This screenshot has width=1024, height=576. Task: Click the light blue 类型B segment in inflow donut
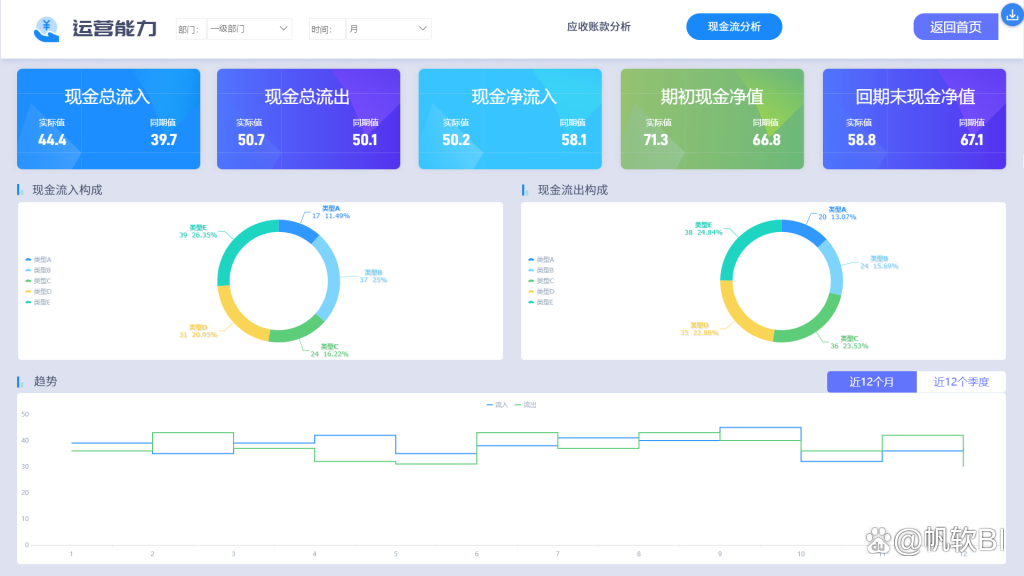point(332,278)
